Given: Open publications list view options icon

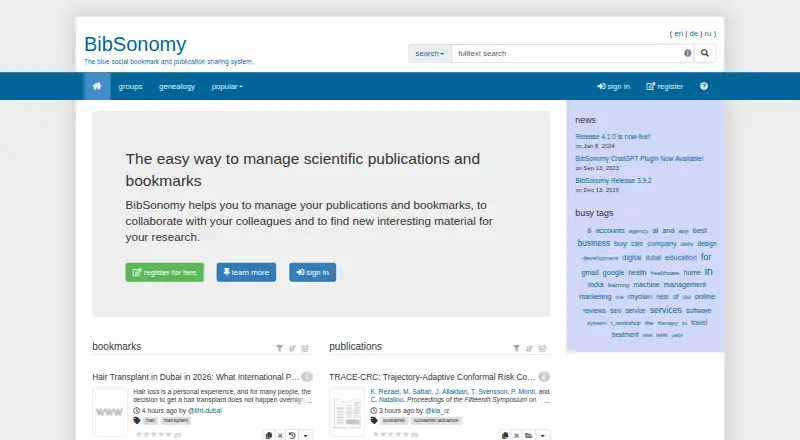Looking at the screenshot, I should point(542,349).
